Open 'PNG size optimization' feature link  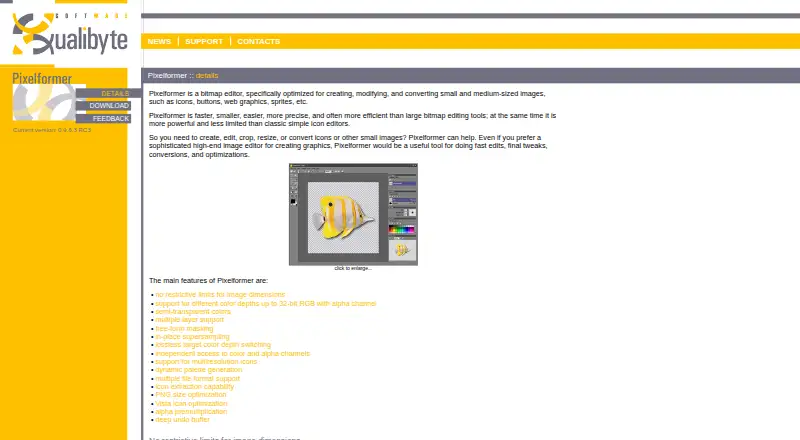[191, 395]
